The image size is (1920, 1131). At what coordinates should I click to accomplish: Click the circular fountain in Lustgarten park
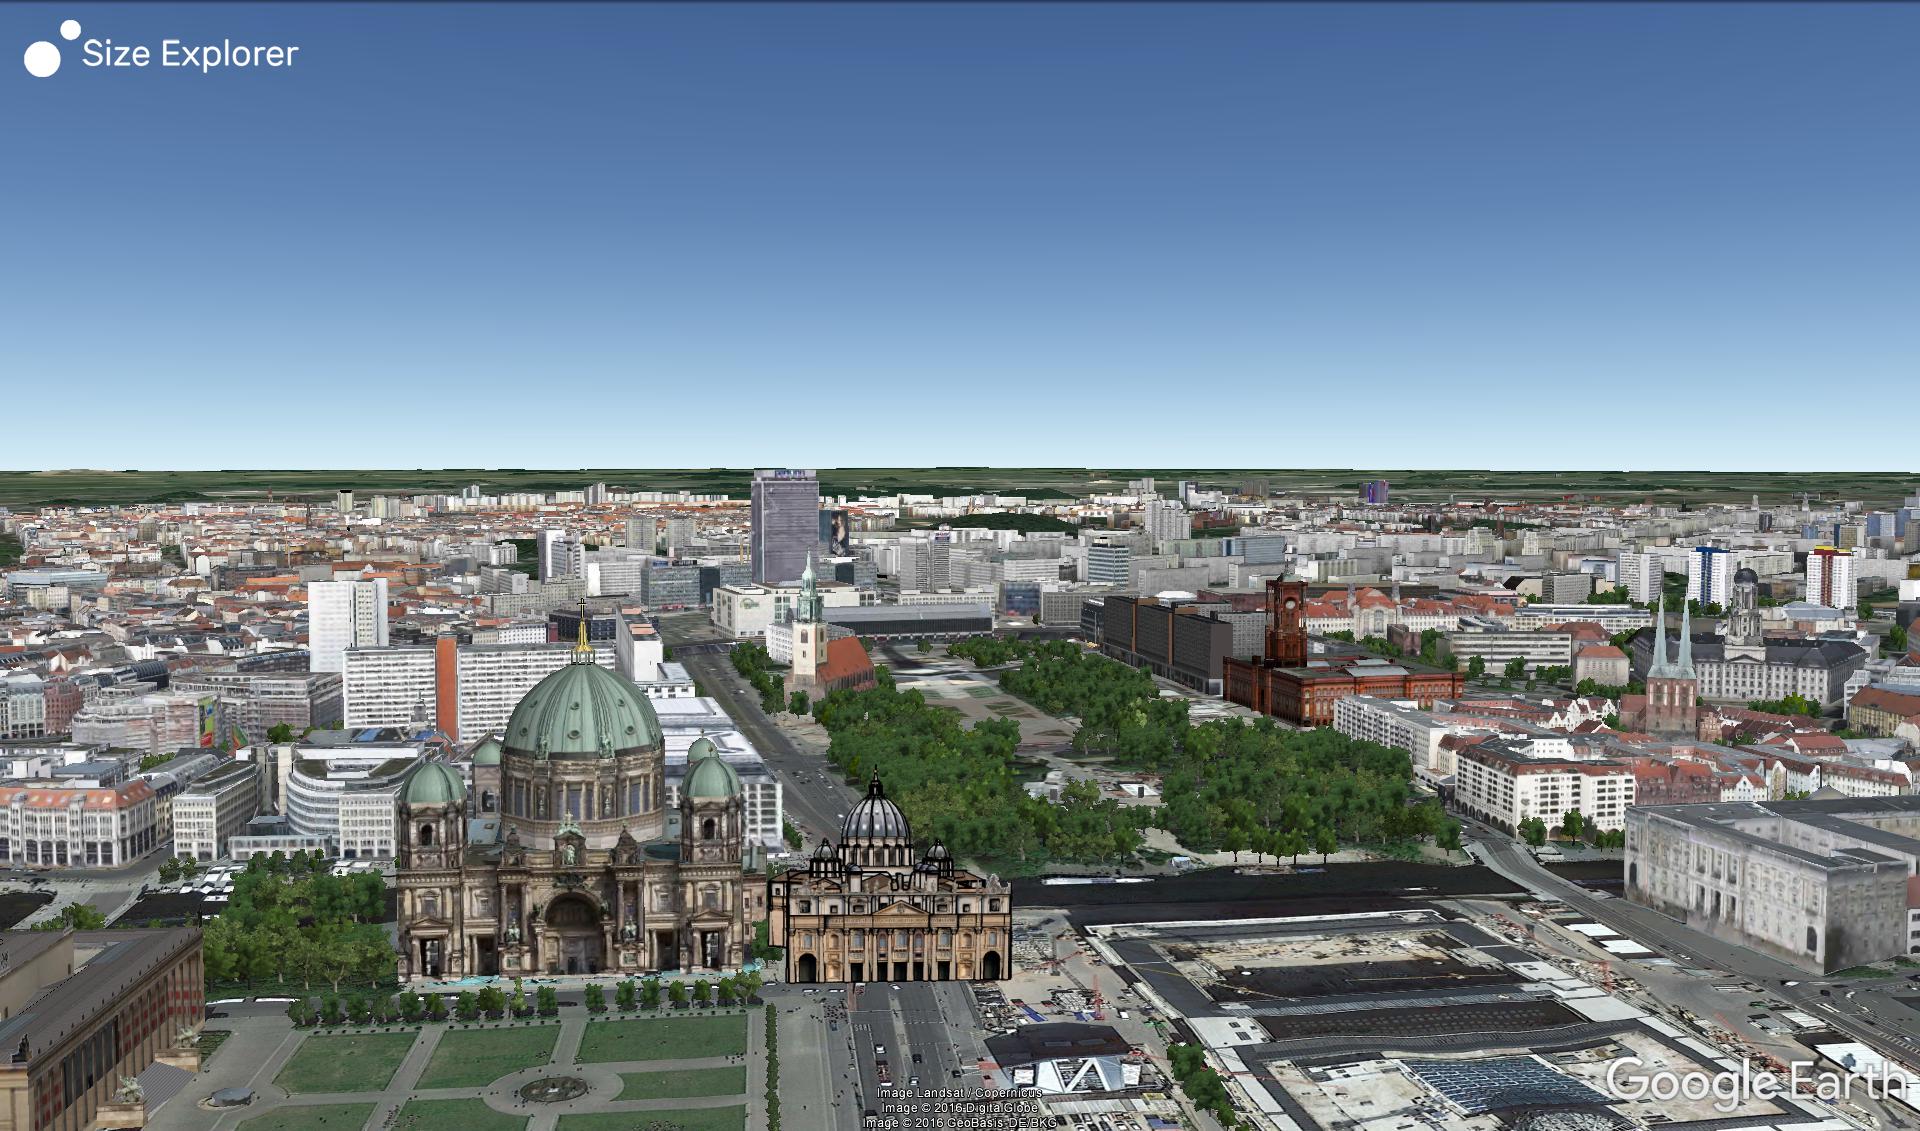click(x=553, y=1088)
